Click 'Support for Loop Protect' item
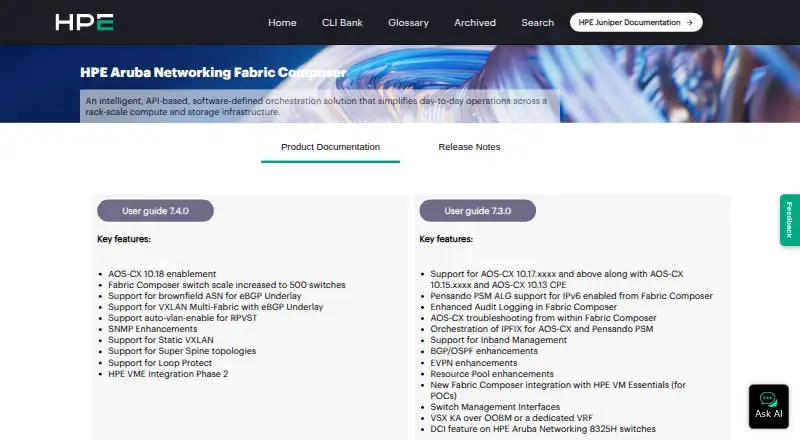The image size is (800, 440). (160, 363)
